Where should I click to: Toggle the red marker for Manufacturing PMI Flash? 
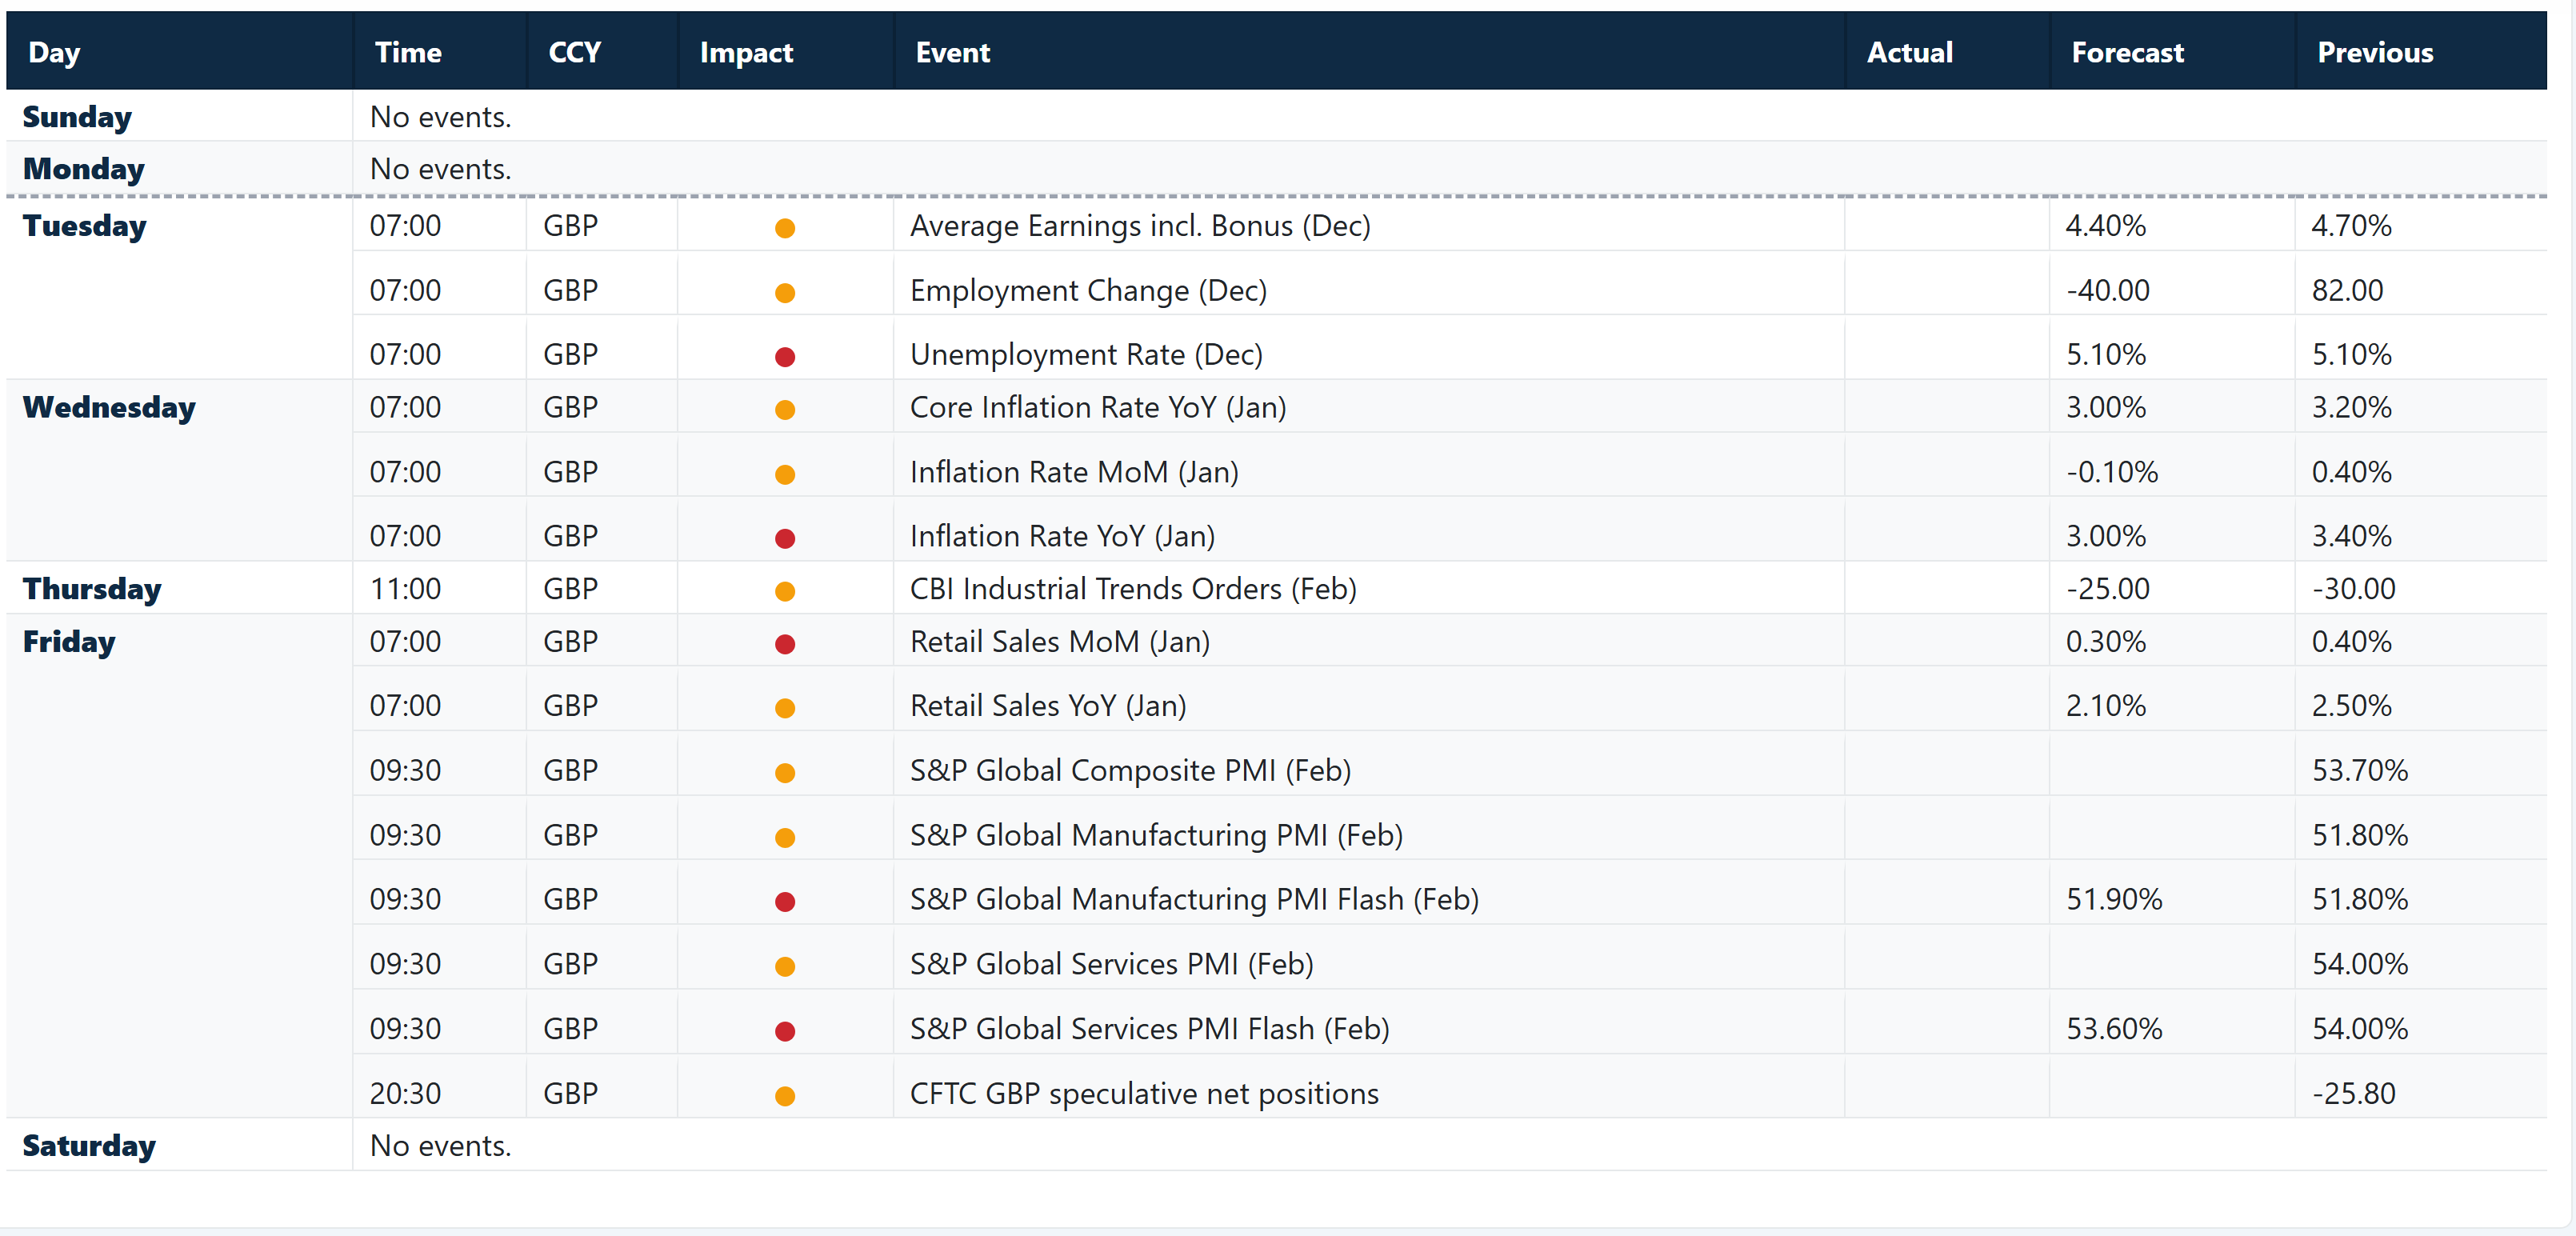tap(786, 899)
